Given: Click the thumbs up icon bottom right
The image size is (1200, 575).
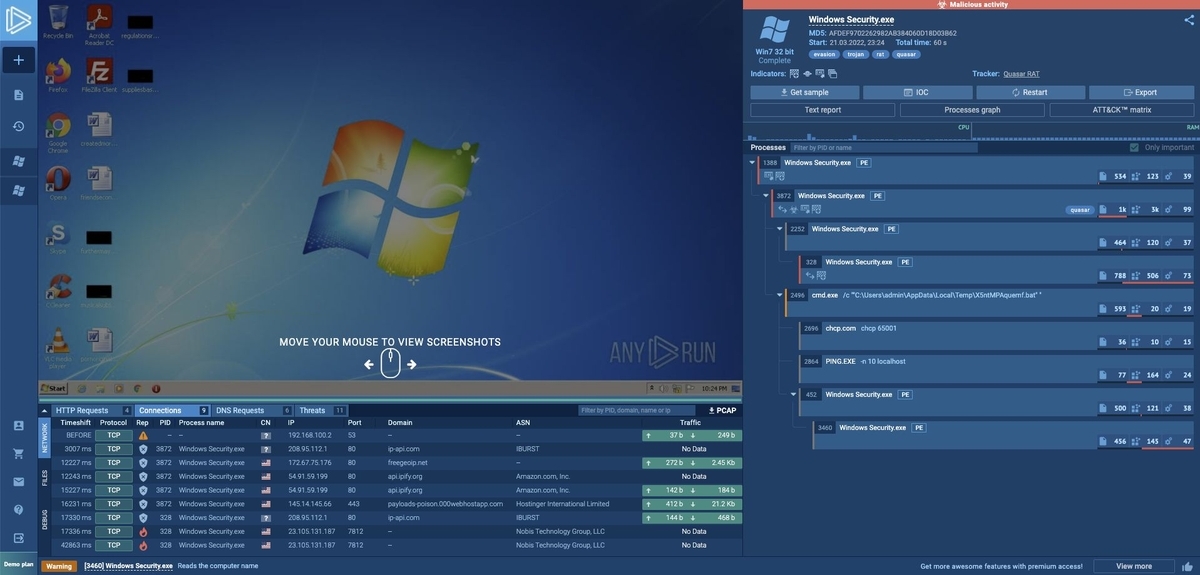Looking at the screenshot, I should (1187, 566).
